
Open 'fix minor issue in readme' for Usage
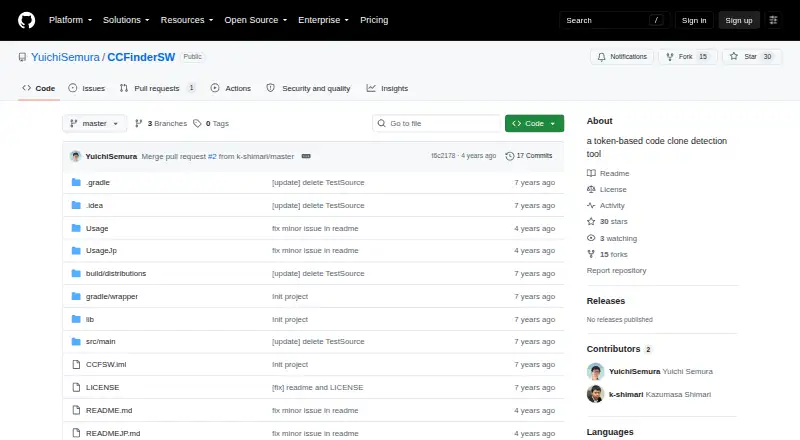point(315,228)
